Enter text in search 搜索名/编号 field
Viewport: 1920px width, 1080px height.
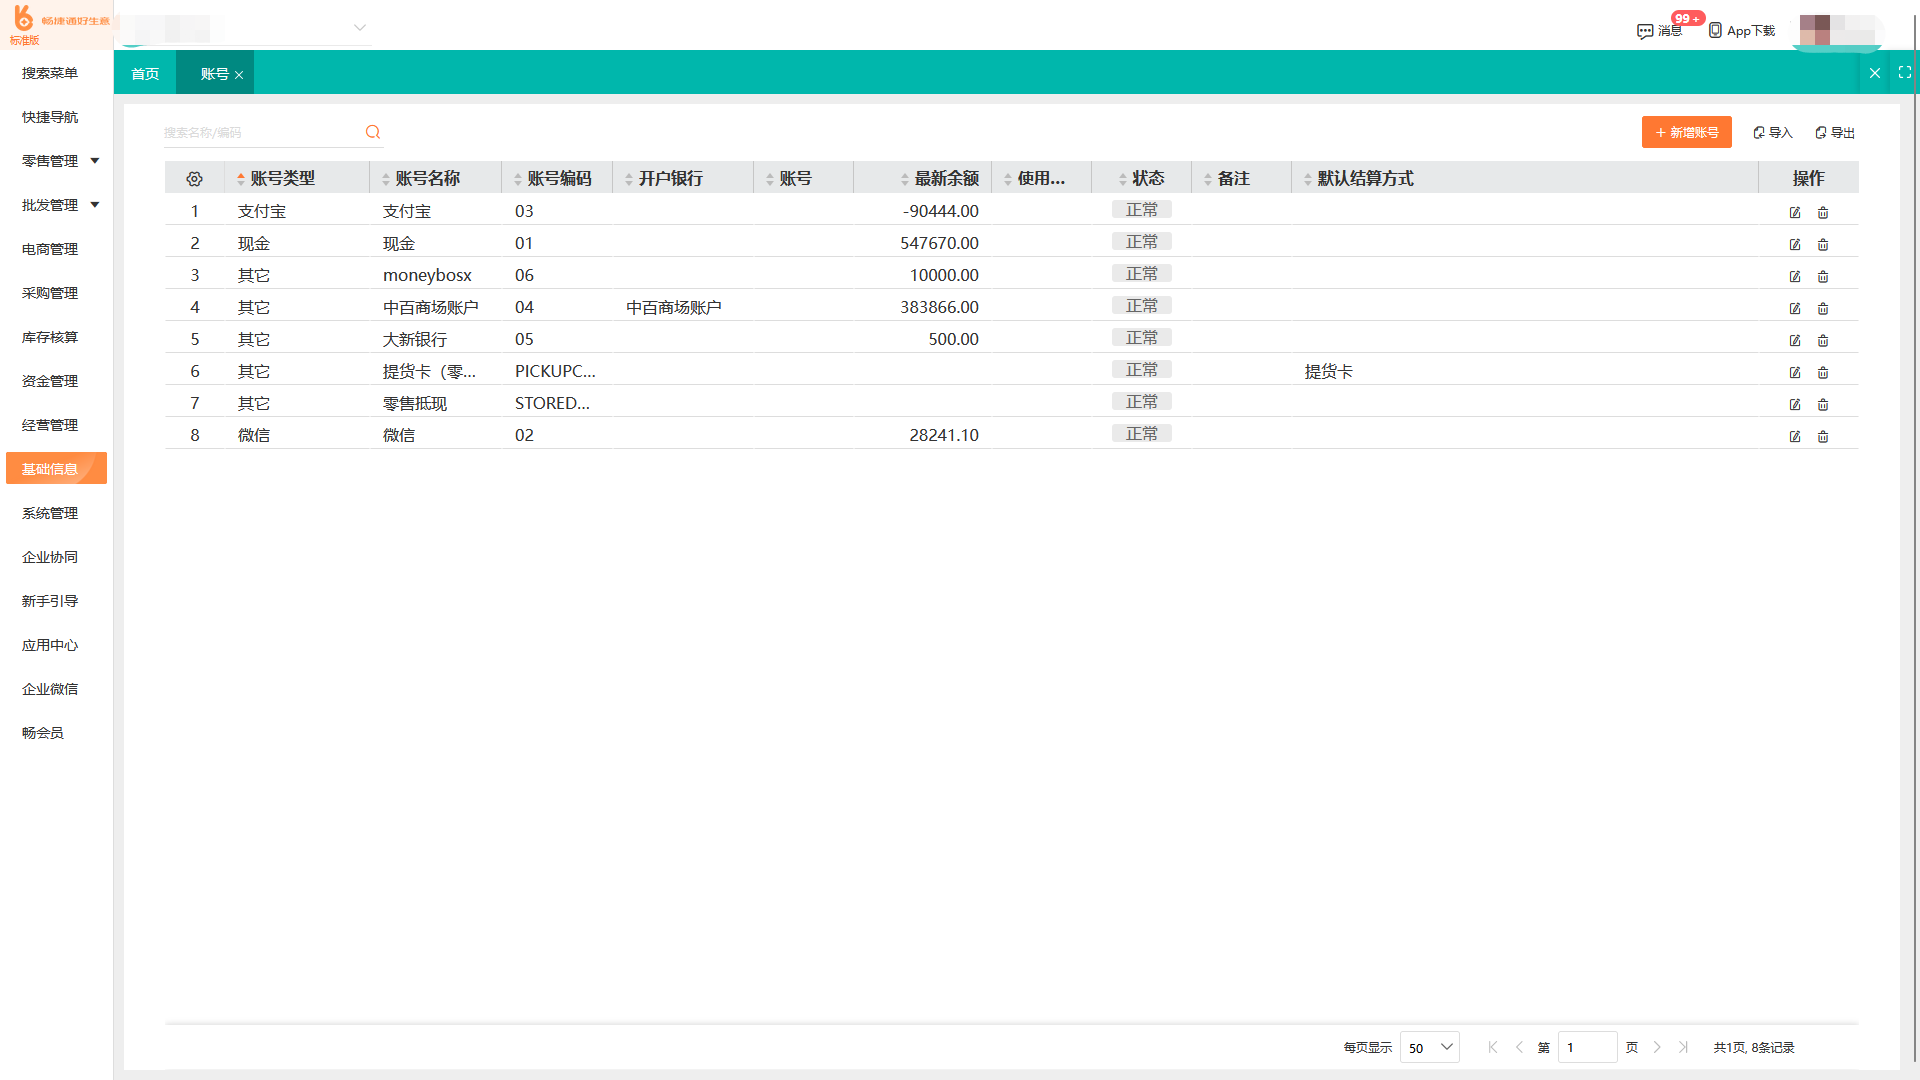click(261, 132)
